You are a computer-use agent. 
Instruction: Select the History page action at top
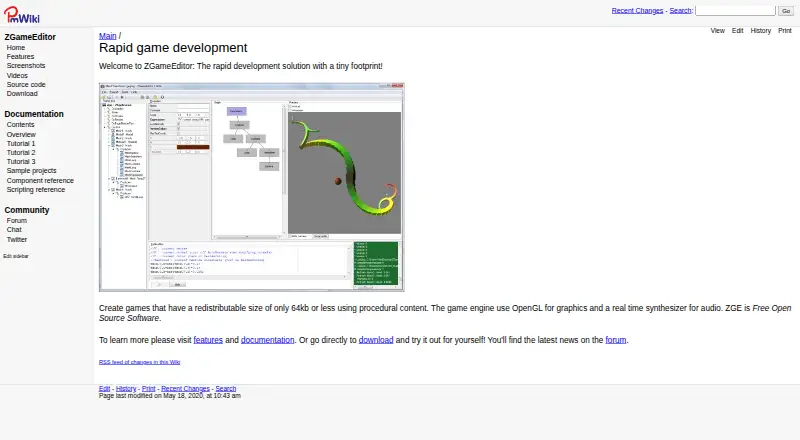click(760, 31)
